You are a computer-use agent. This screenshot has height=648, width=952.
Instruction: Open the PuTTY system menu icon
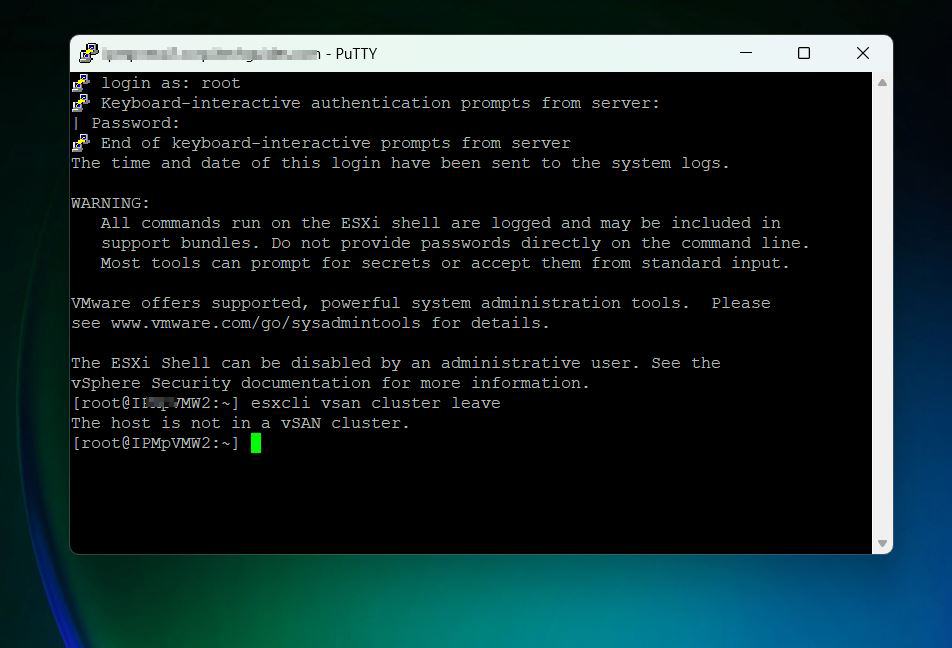tap(89, 53)
